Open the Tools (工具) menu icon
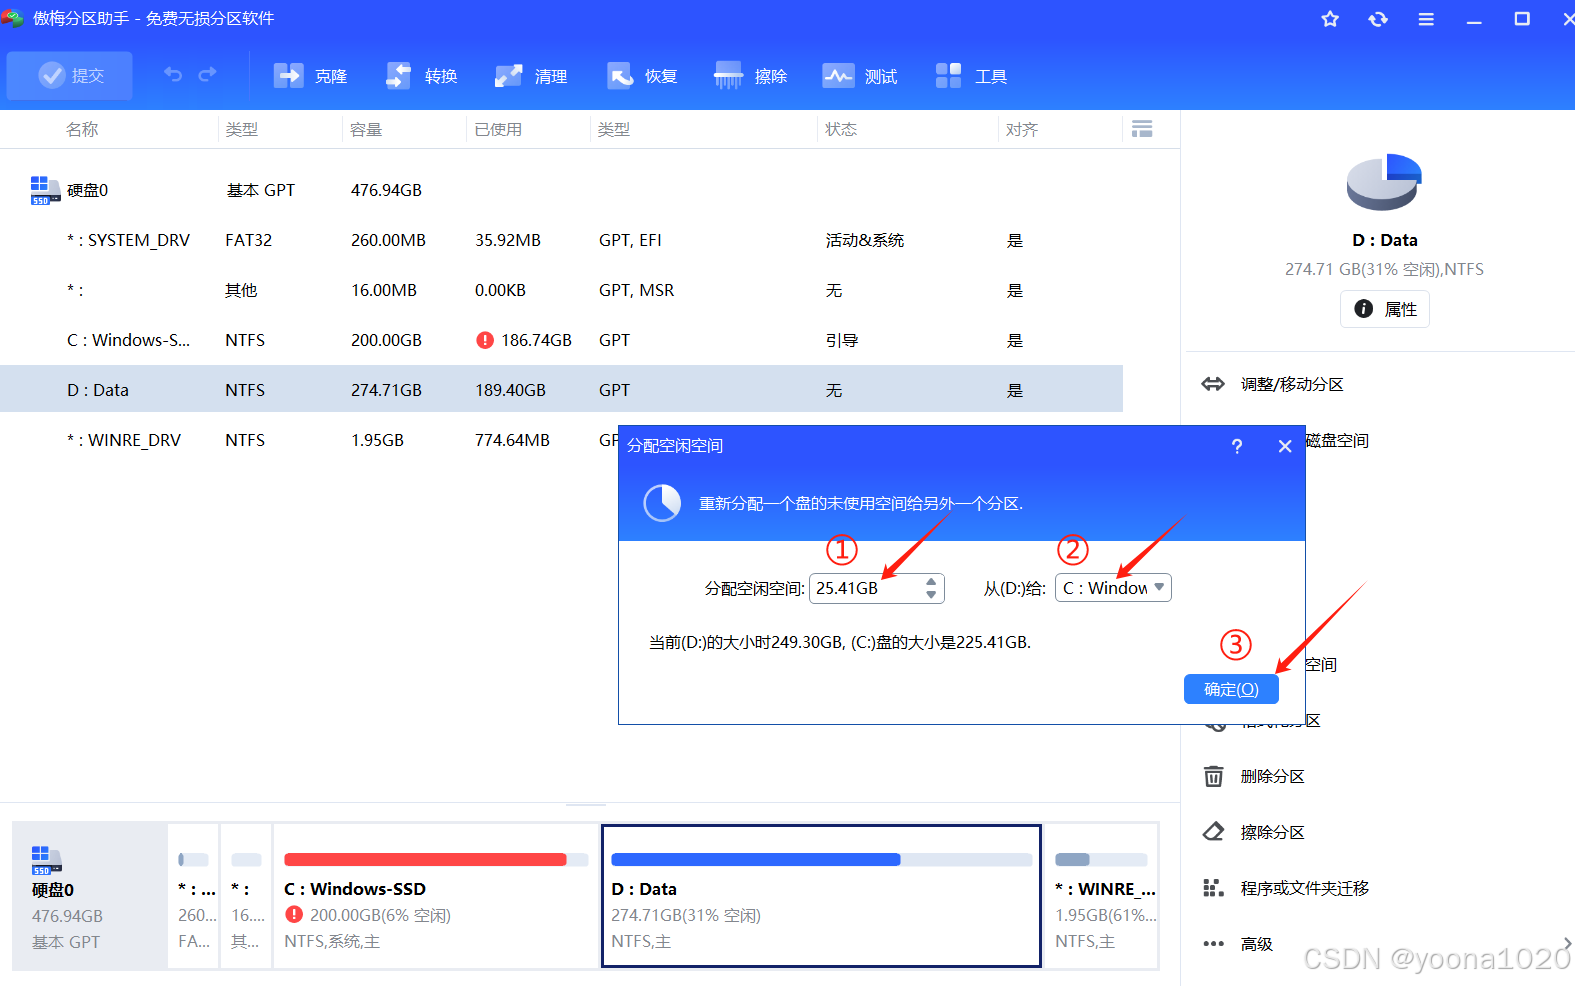Screen dimensions: 1575x986 [x=948, y=76]
